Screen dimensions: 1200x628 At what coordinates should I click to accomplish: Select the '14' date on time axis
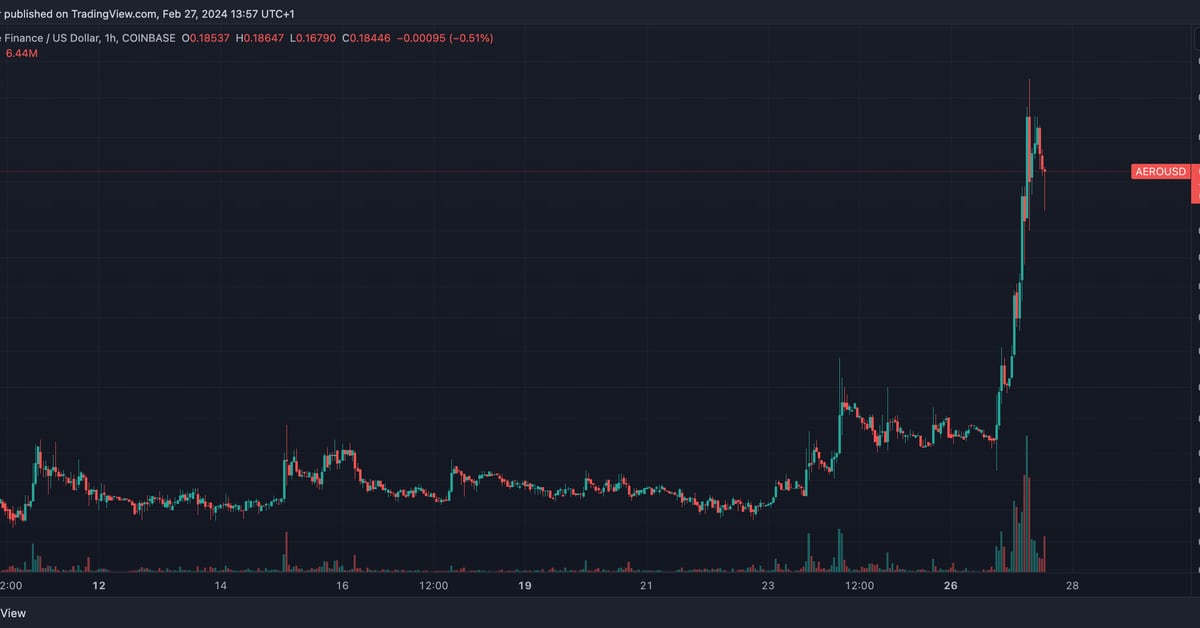[220, 585]
